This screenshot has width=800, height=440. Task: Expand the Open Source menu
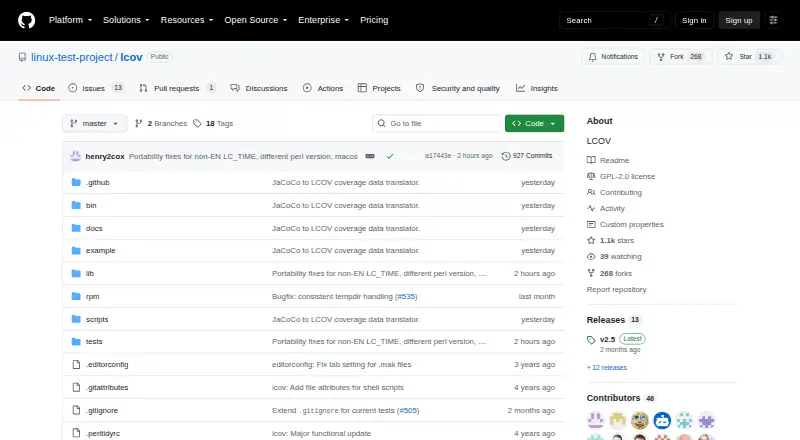tap(256, 20)
